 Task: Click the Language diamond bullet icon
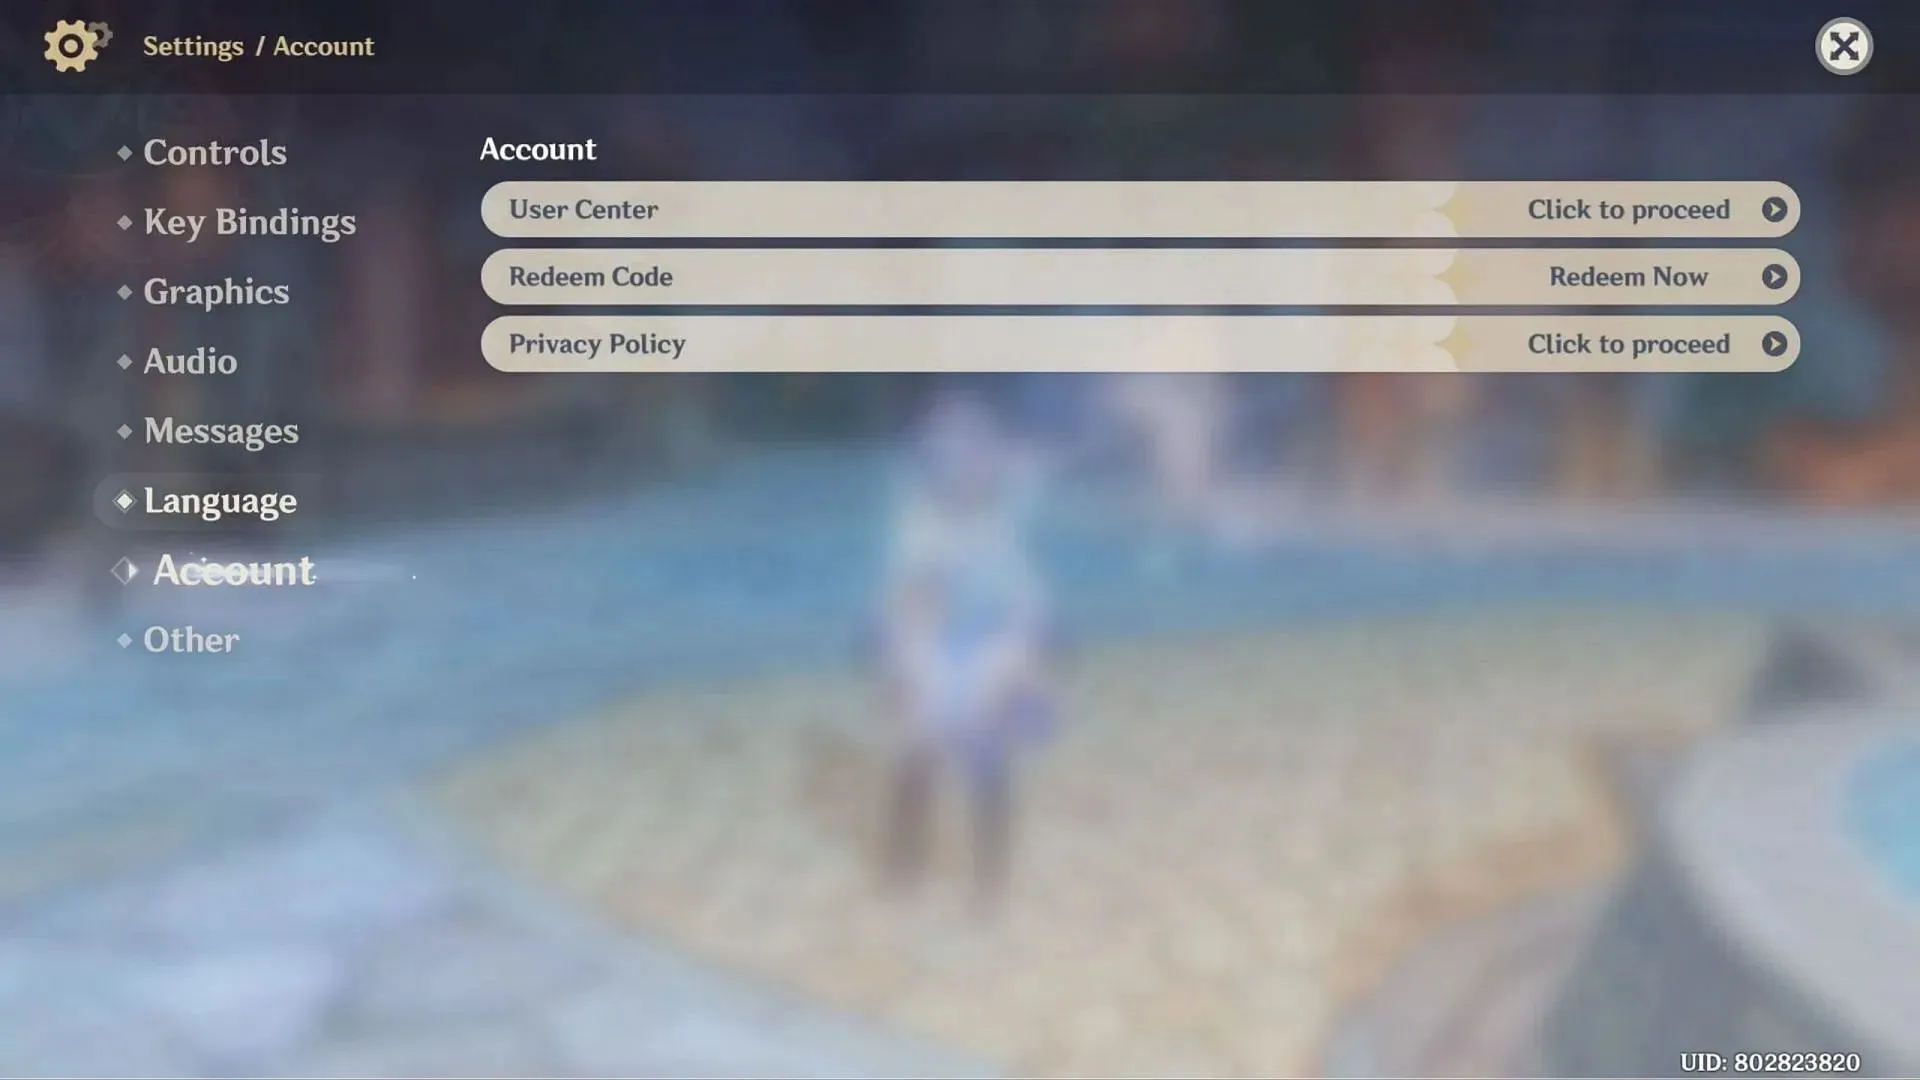coord(125,501)
